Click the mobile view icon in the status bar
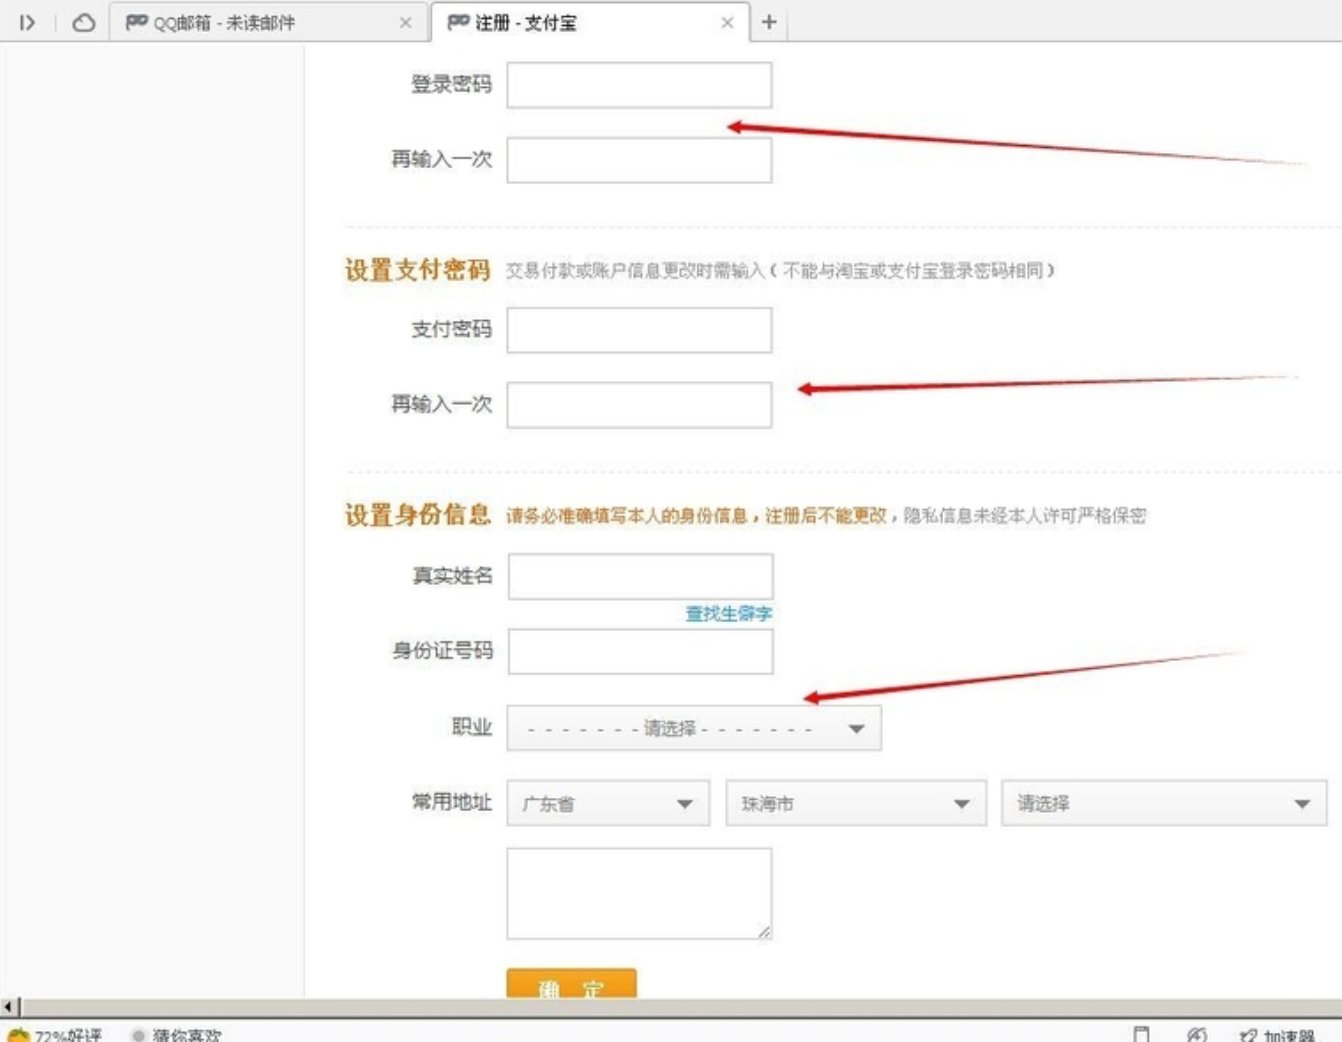 click(x=1142, y=1036)
